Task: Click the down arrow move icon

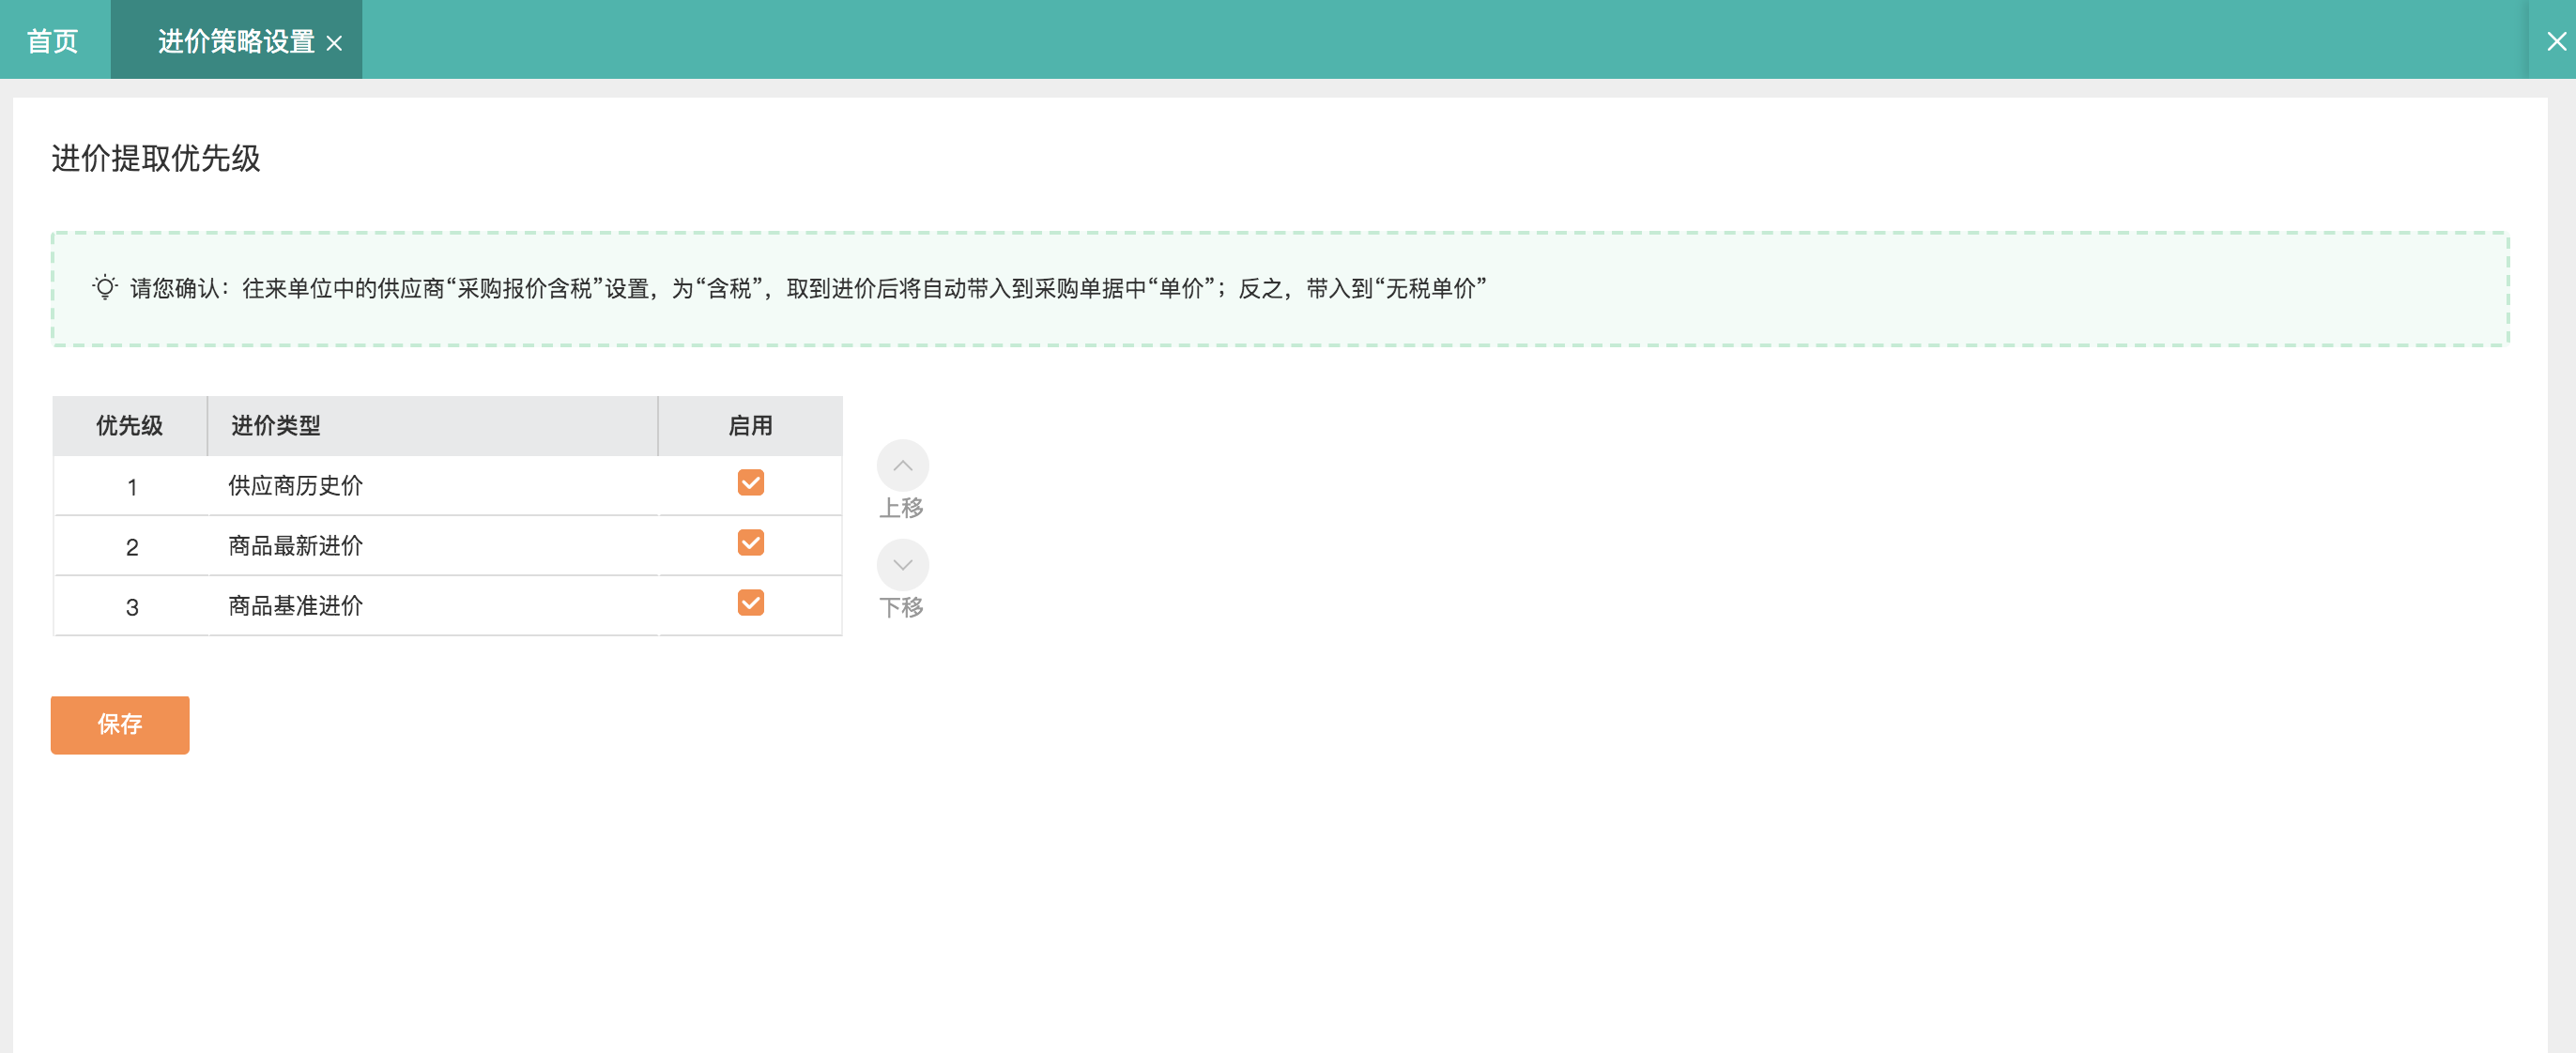Action: pyautogui.click(x=903, y=567)
